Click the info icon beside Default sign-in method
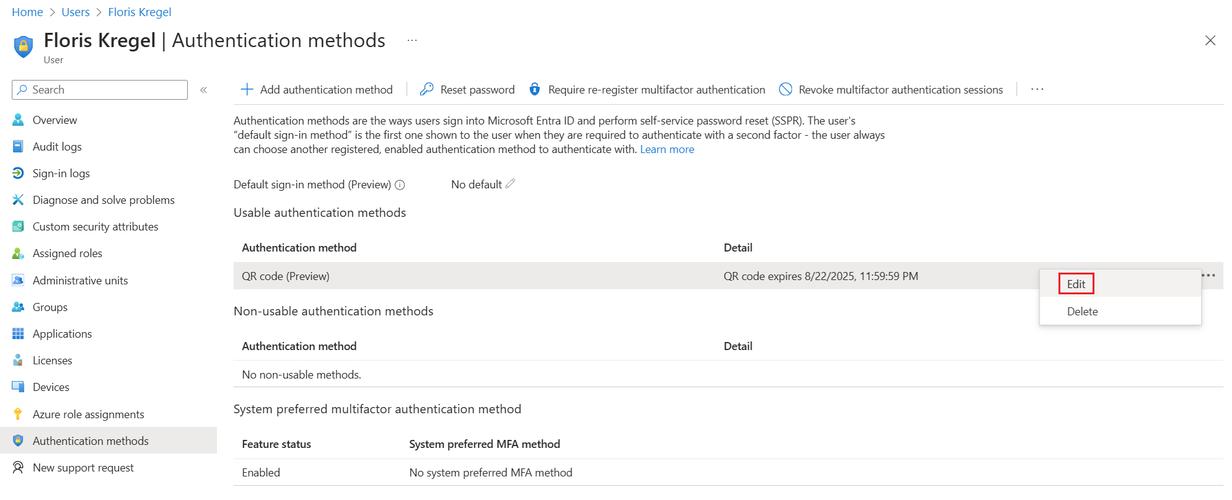Image resolution: width=1232 pixels, height=500 pixels. [x=400, y=185]
